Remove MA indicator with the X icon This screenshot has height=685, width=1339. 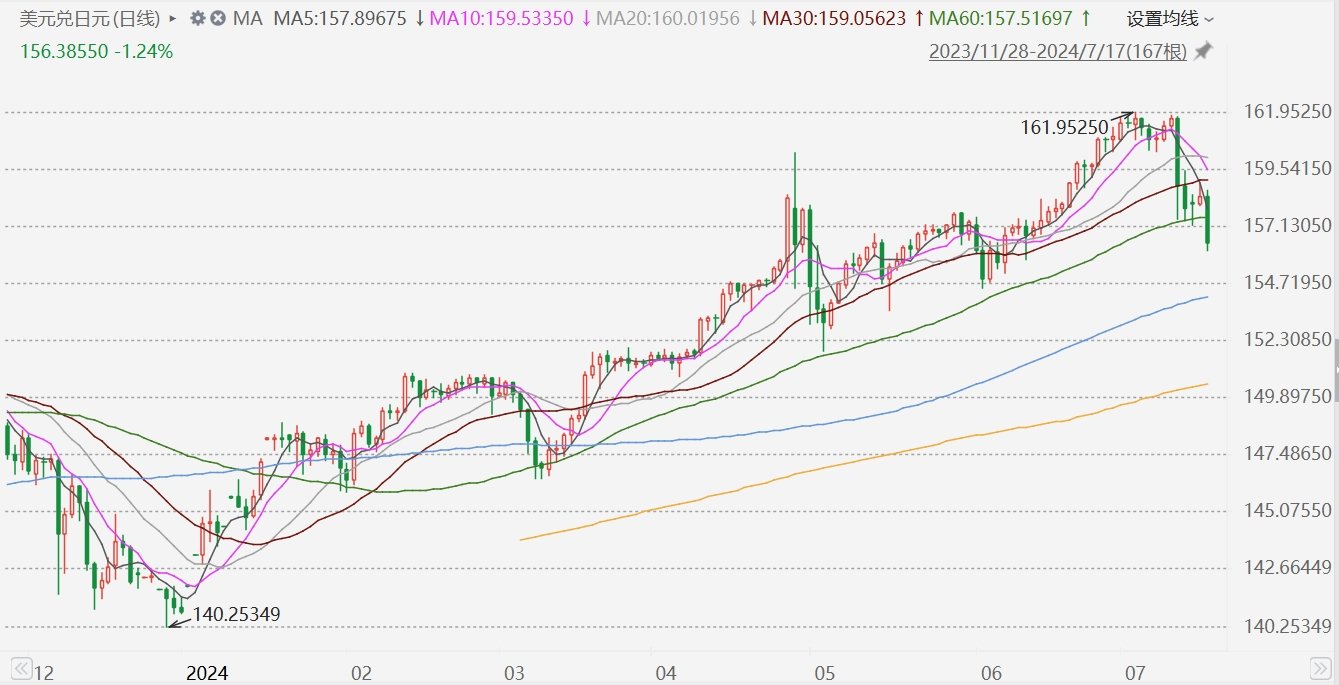(214, 19)
